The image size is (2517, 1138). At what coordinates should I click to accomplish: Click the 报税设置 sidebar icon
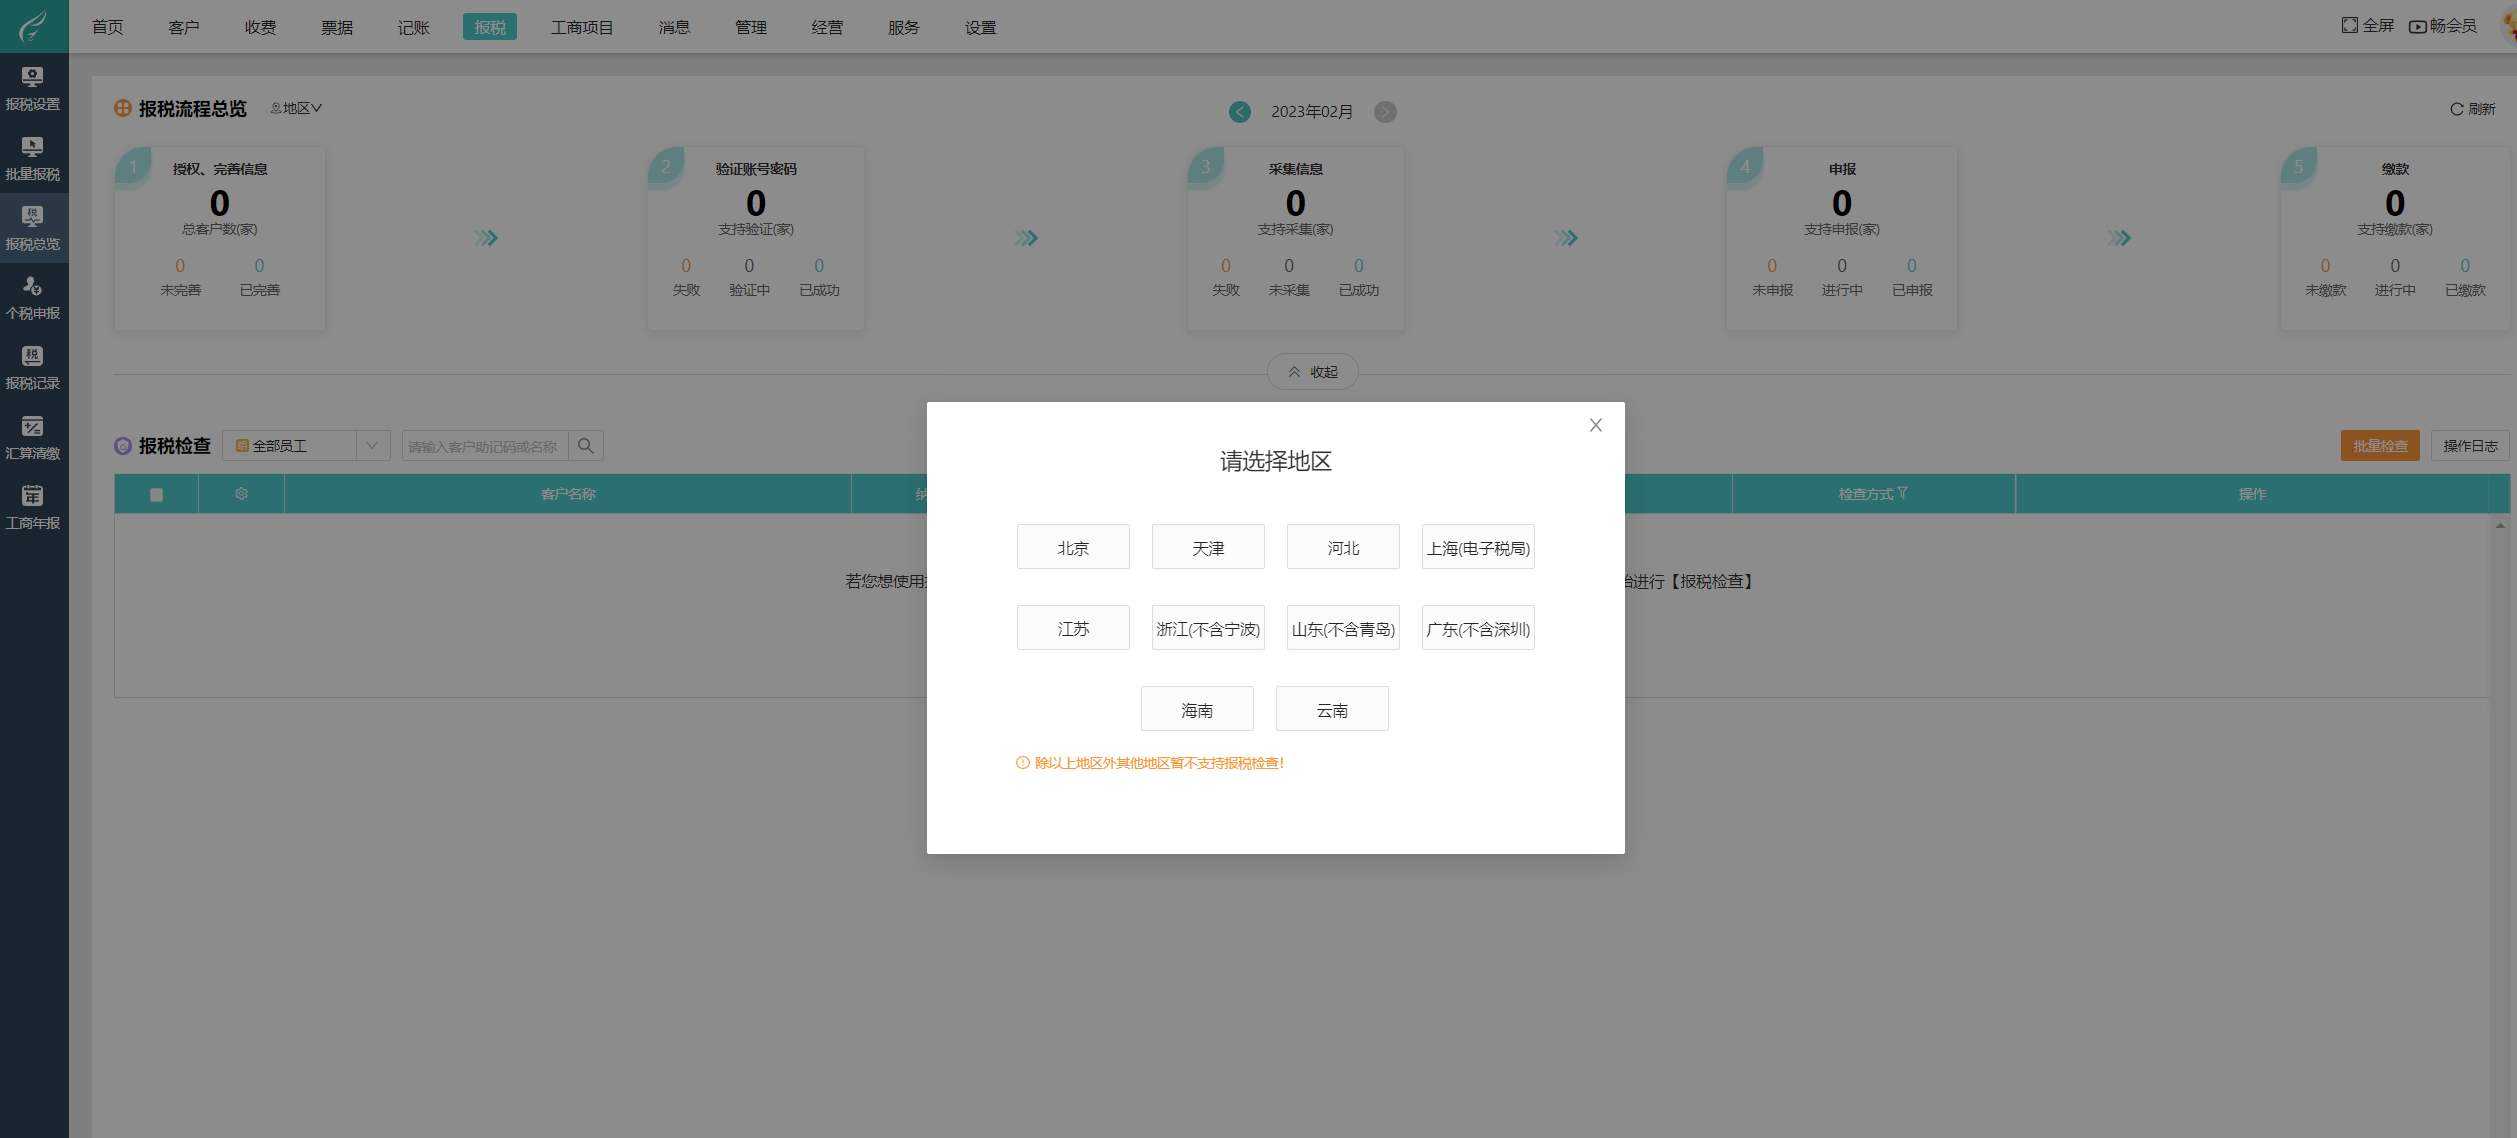pos(34,88)
